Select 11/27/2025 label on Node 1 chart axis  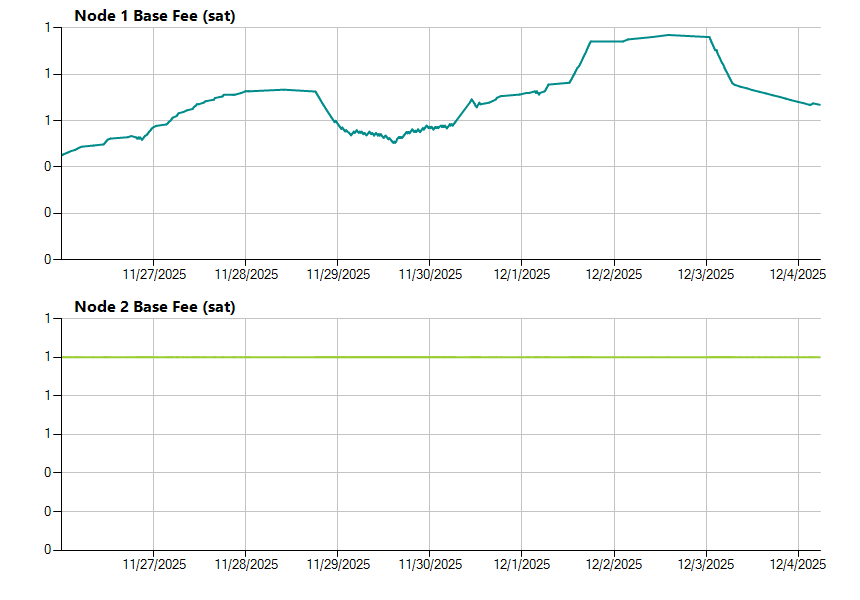click(x=154, y=274)
